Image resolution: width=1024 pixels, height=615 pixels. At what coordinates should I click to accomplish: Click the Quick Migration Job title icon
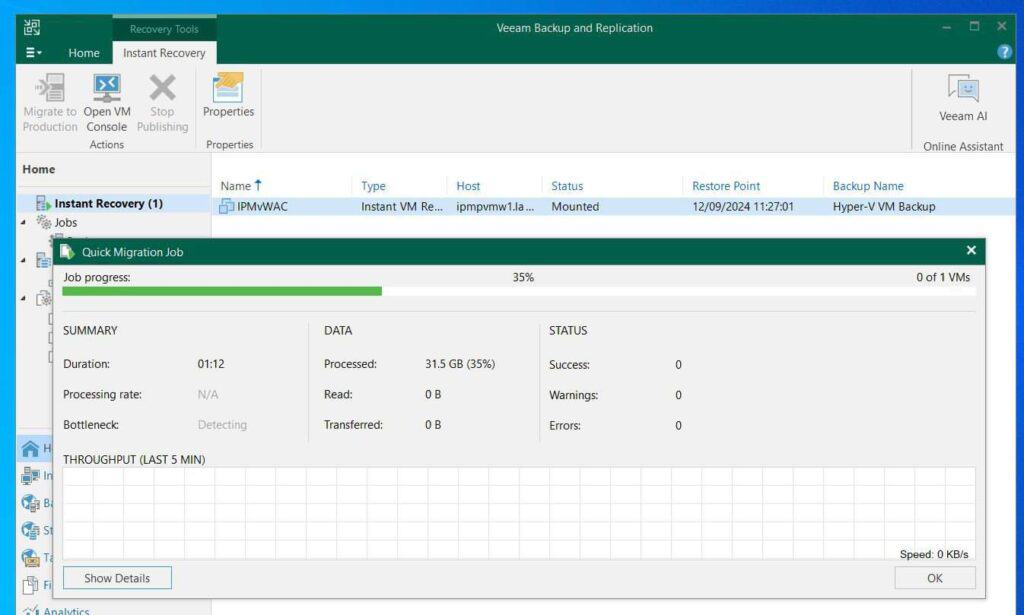point(67,251)
